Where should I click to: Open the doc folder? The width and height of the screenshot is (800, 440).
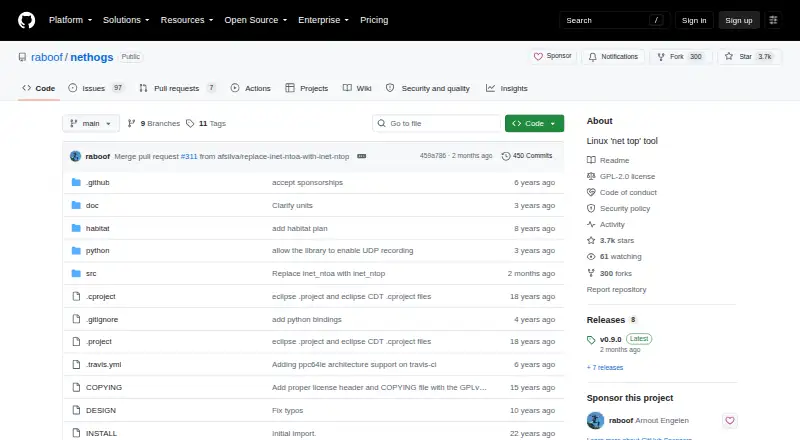(92, 205)
